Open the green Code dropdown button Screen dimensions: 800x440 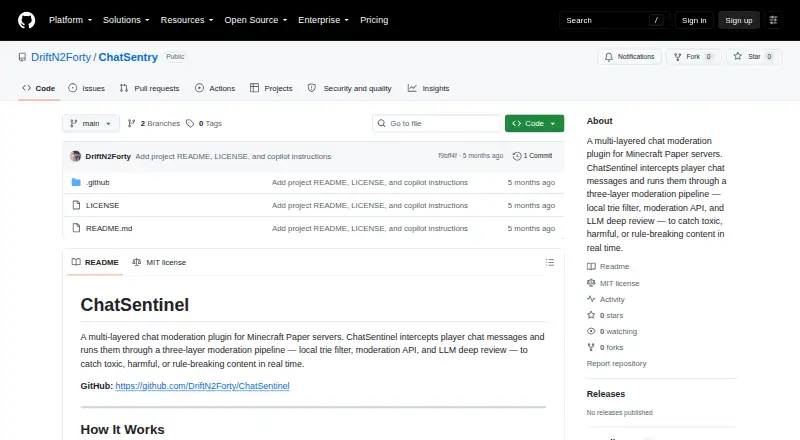534,124
